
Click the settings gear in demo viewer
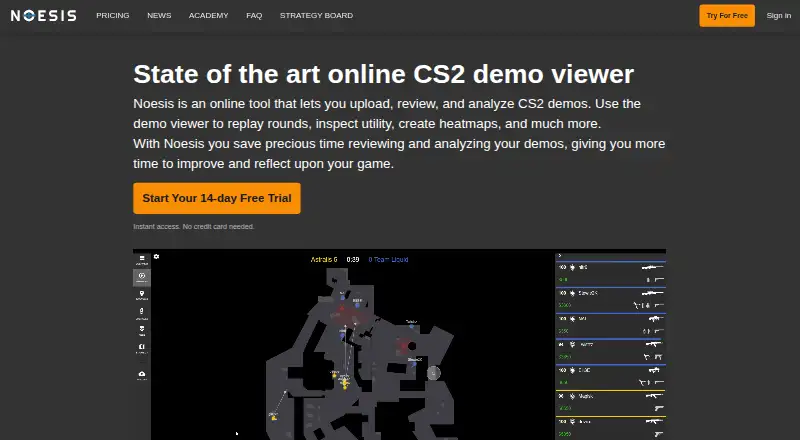pyautogui.click(x=157, y=256)
